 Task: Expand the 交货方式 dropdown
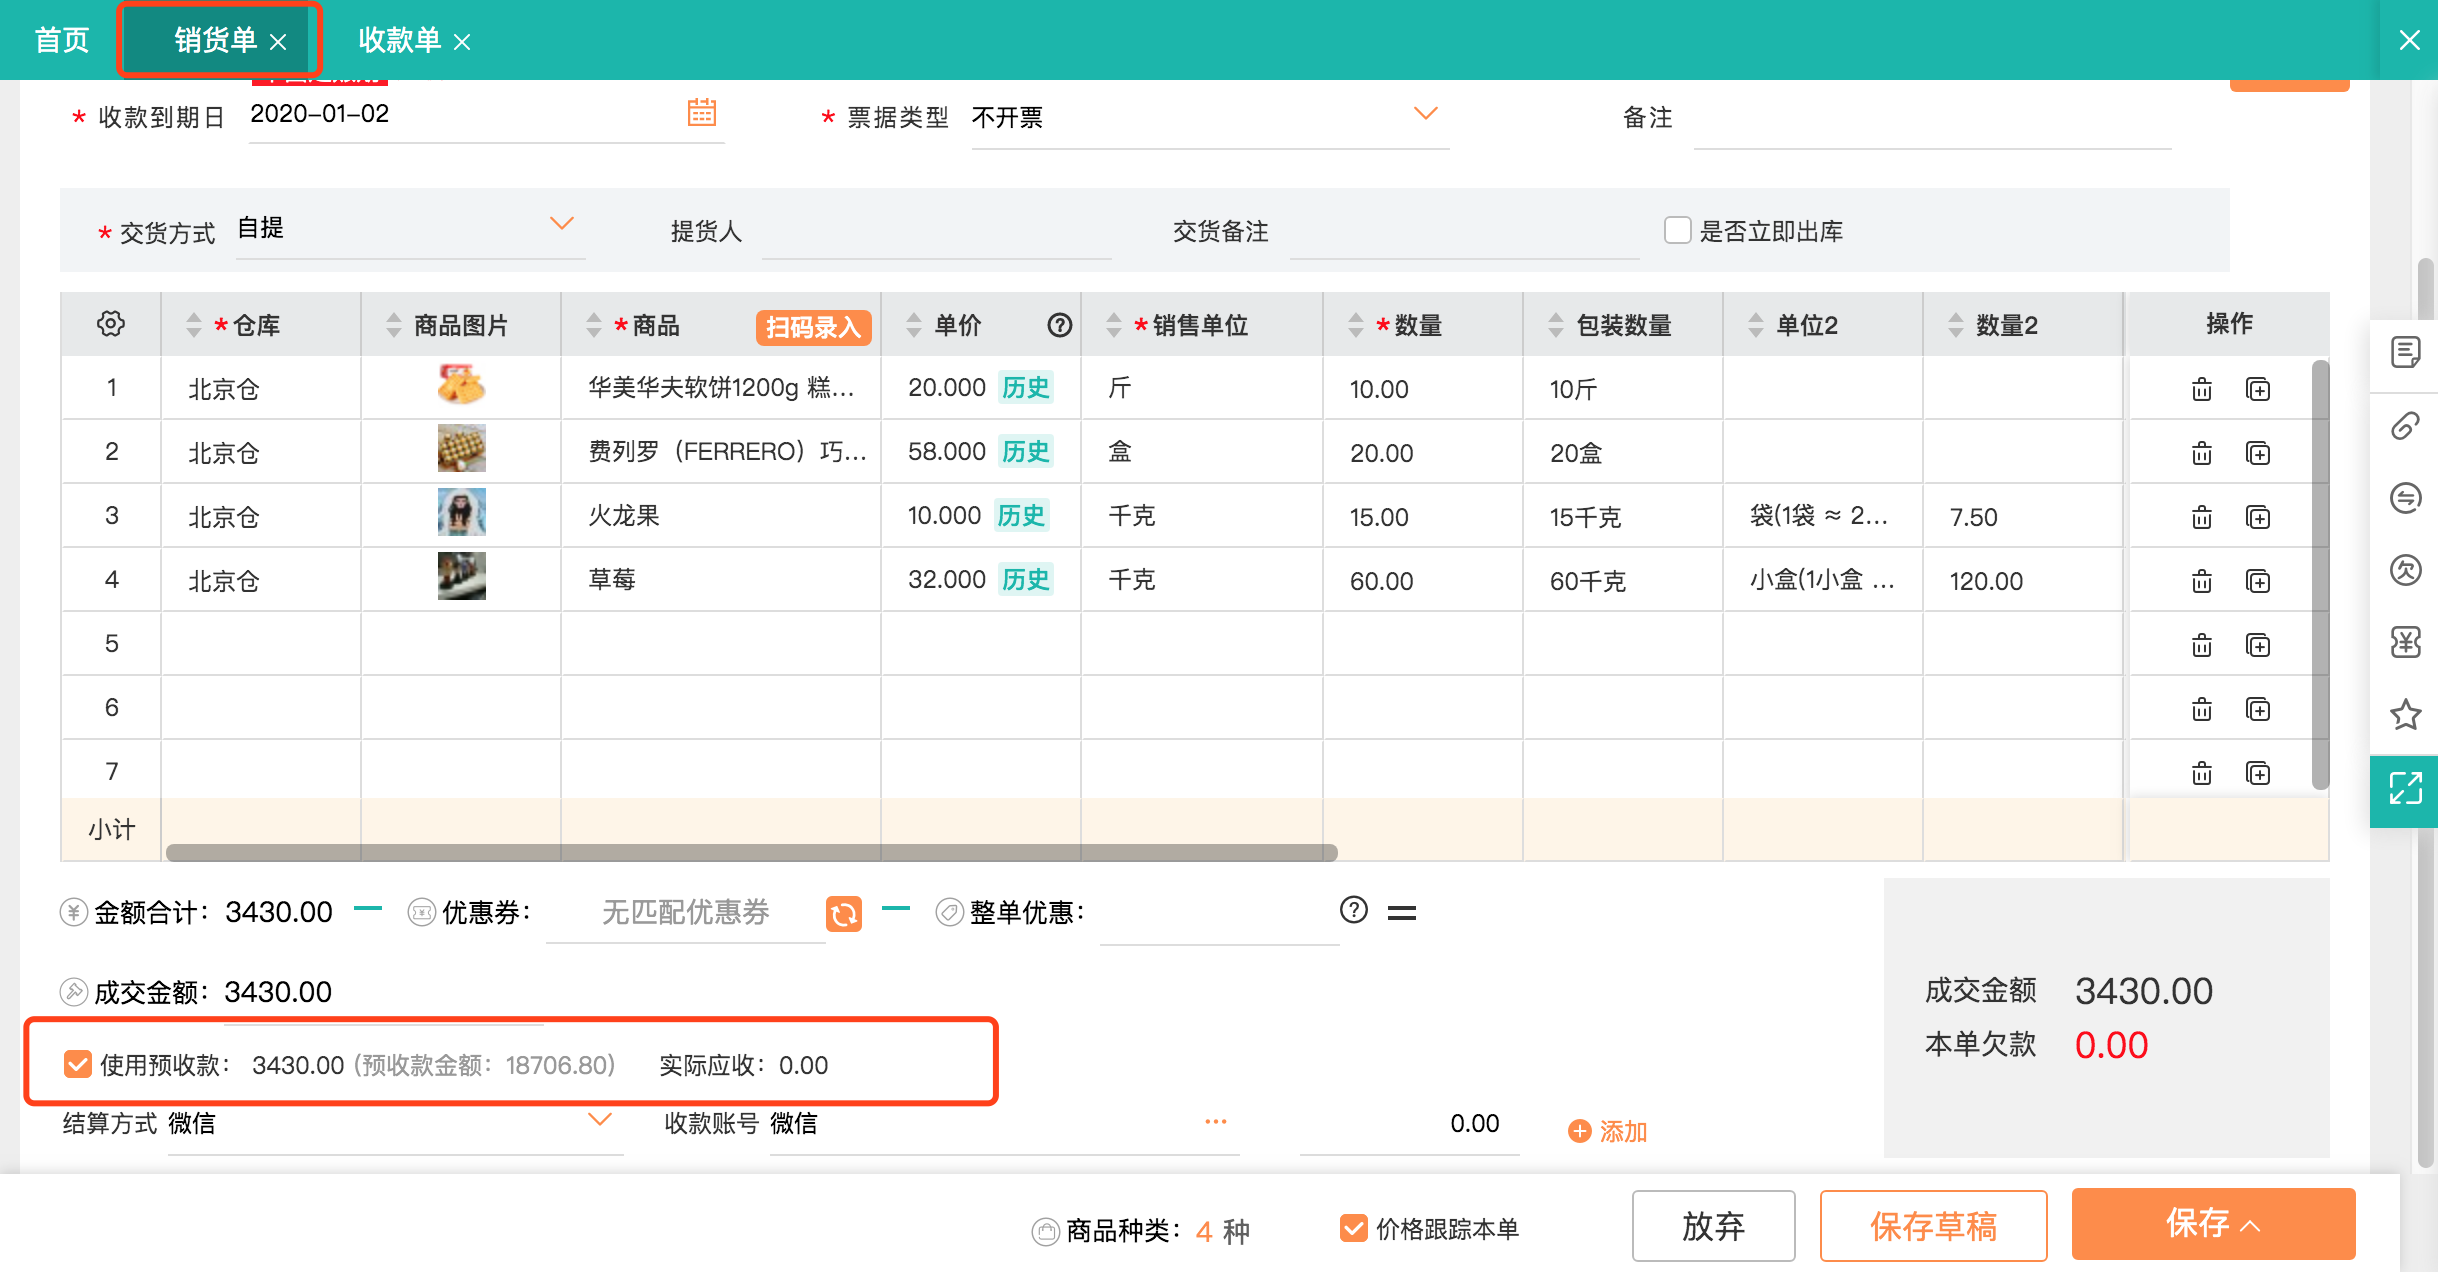(572, 227)
